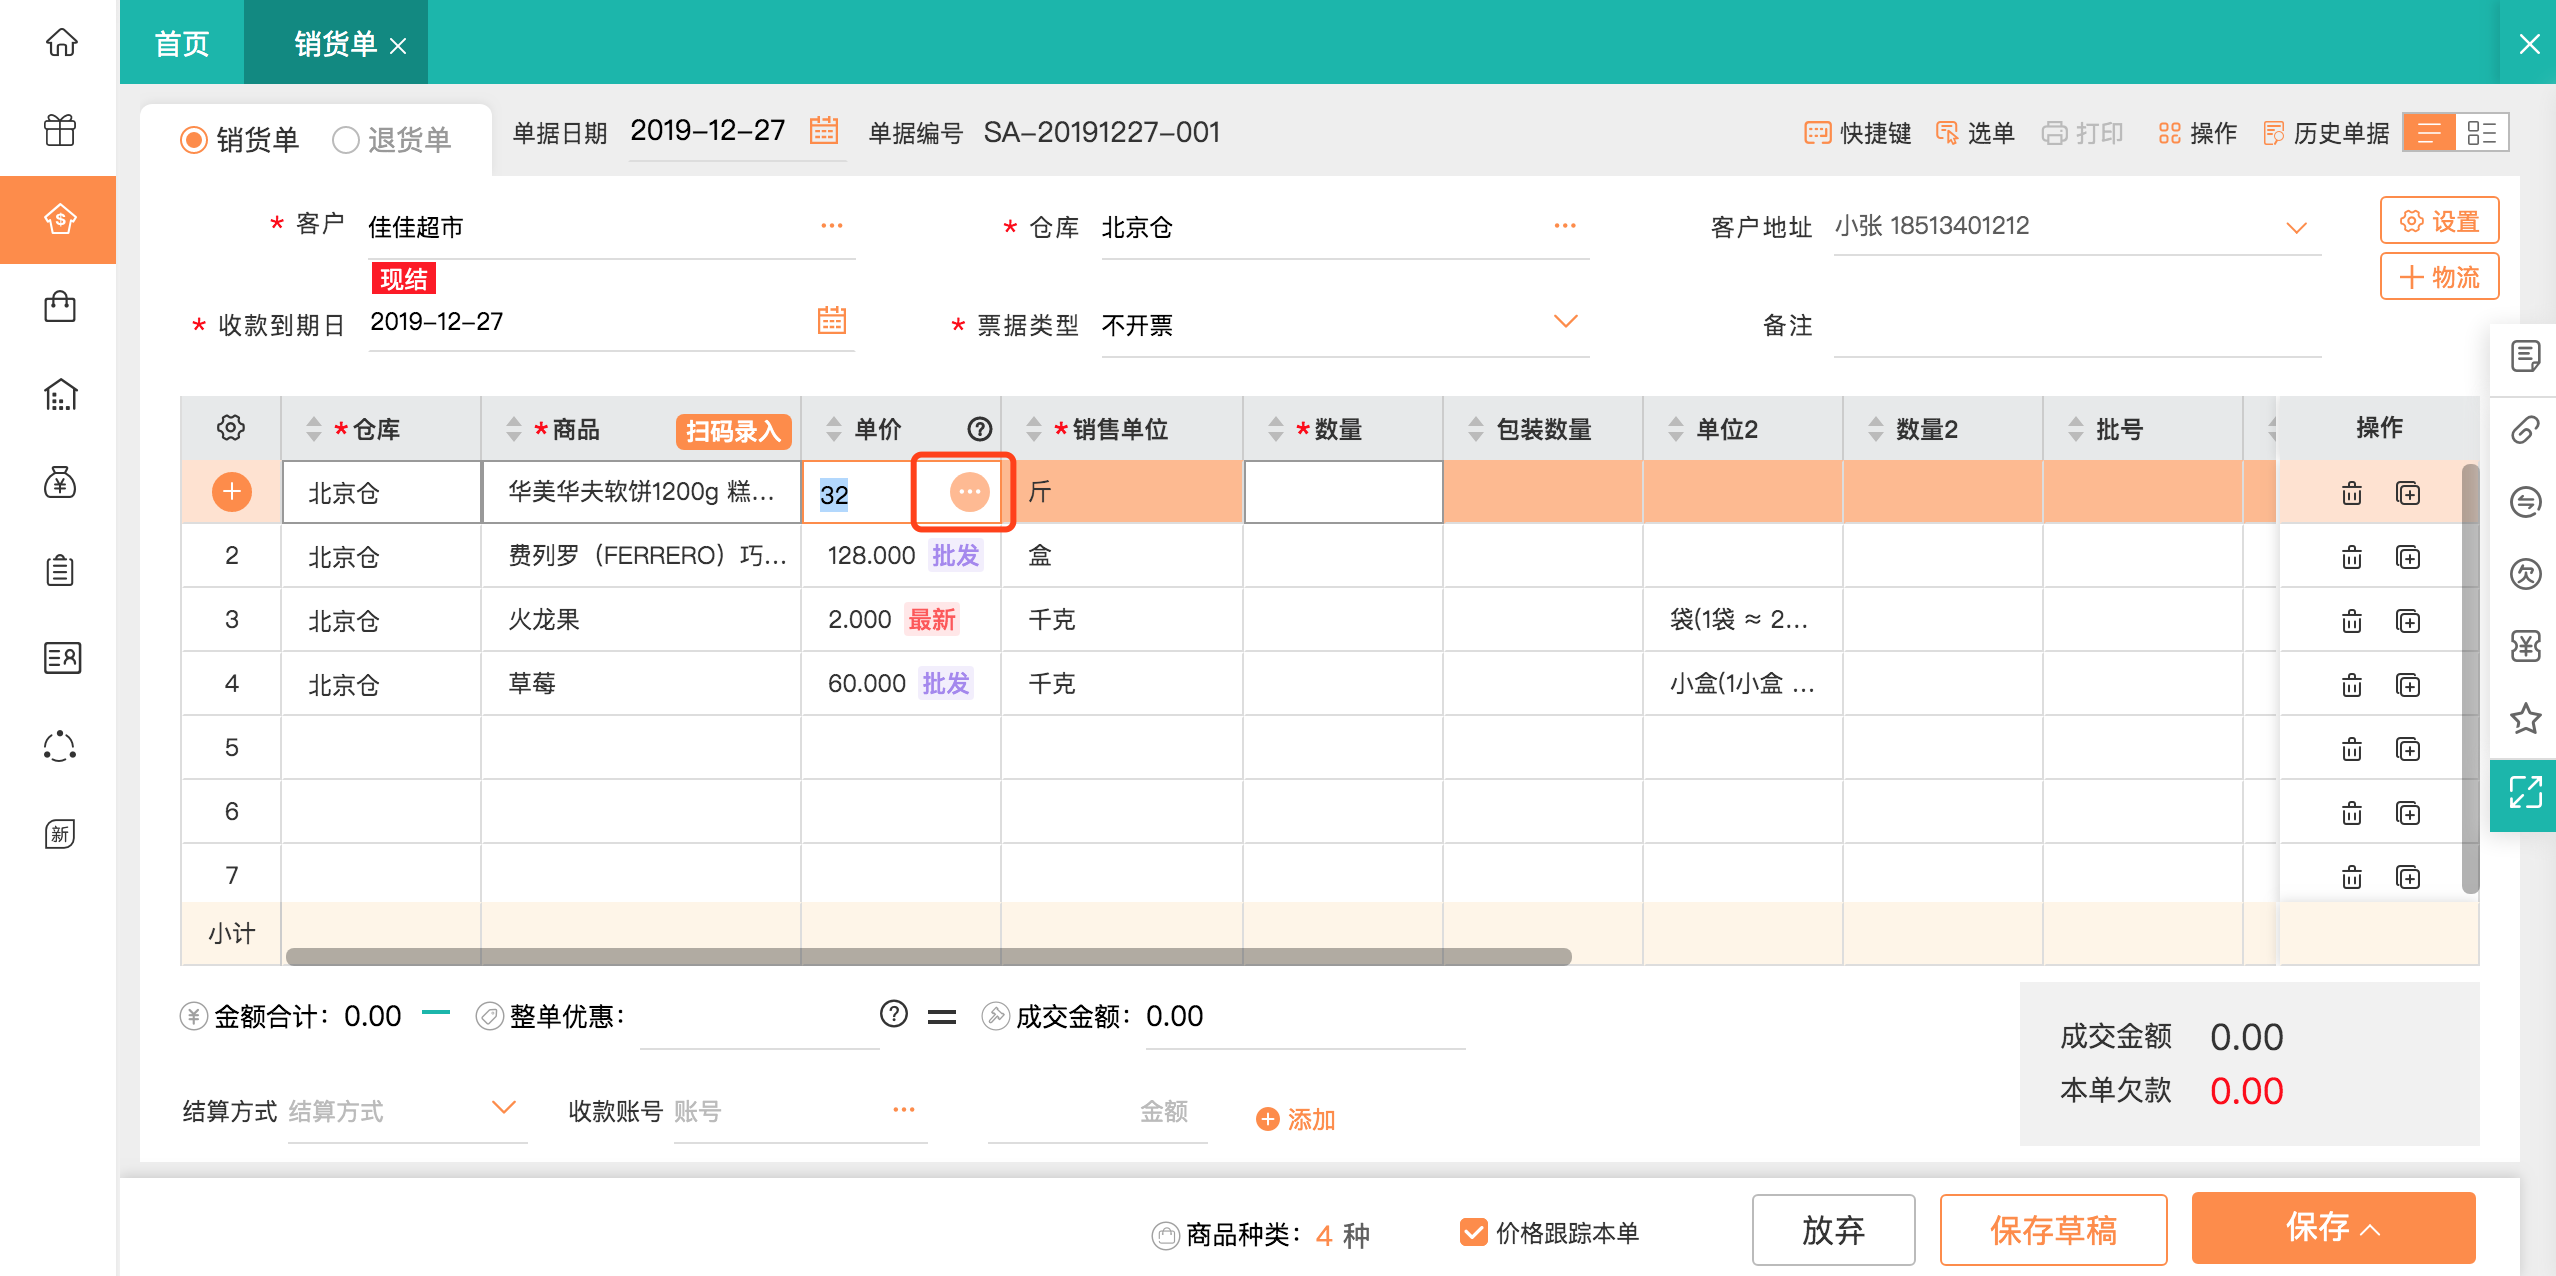Click the 快捷键 shortcut key icon
This screenshot has height=1276, width=2556.
point(1814,134)
